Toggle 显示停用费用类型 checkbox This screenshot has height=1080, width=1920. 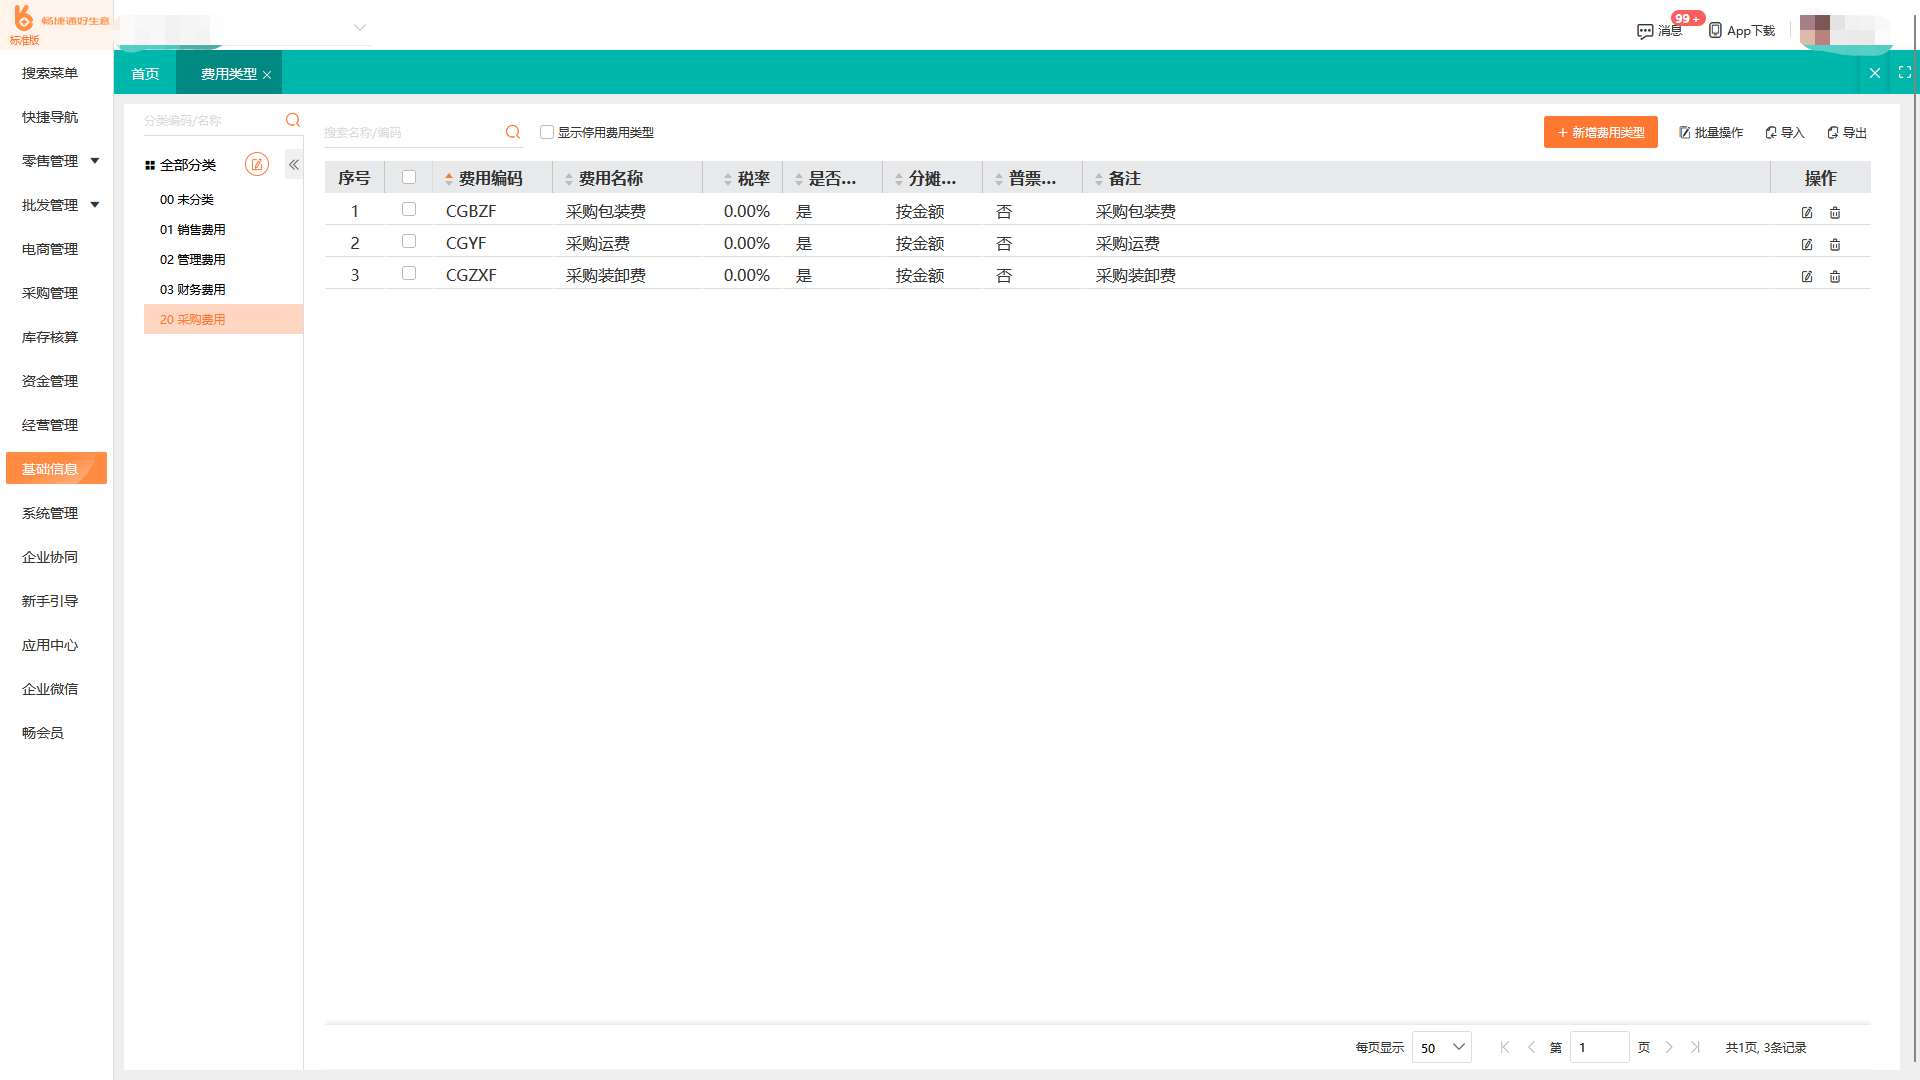[546, 132]
